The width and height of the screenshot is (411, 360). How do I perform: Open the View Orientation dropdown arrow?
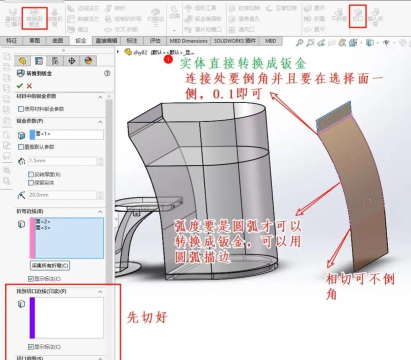click(x=362, y=43)
